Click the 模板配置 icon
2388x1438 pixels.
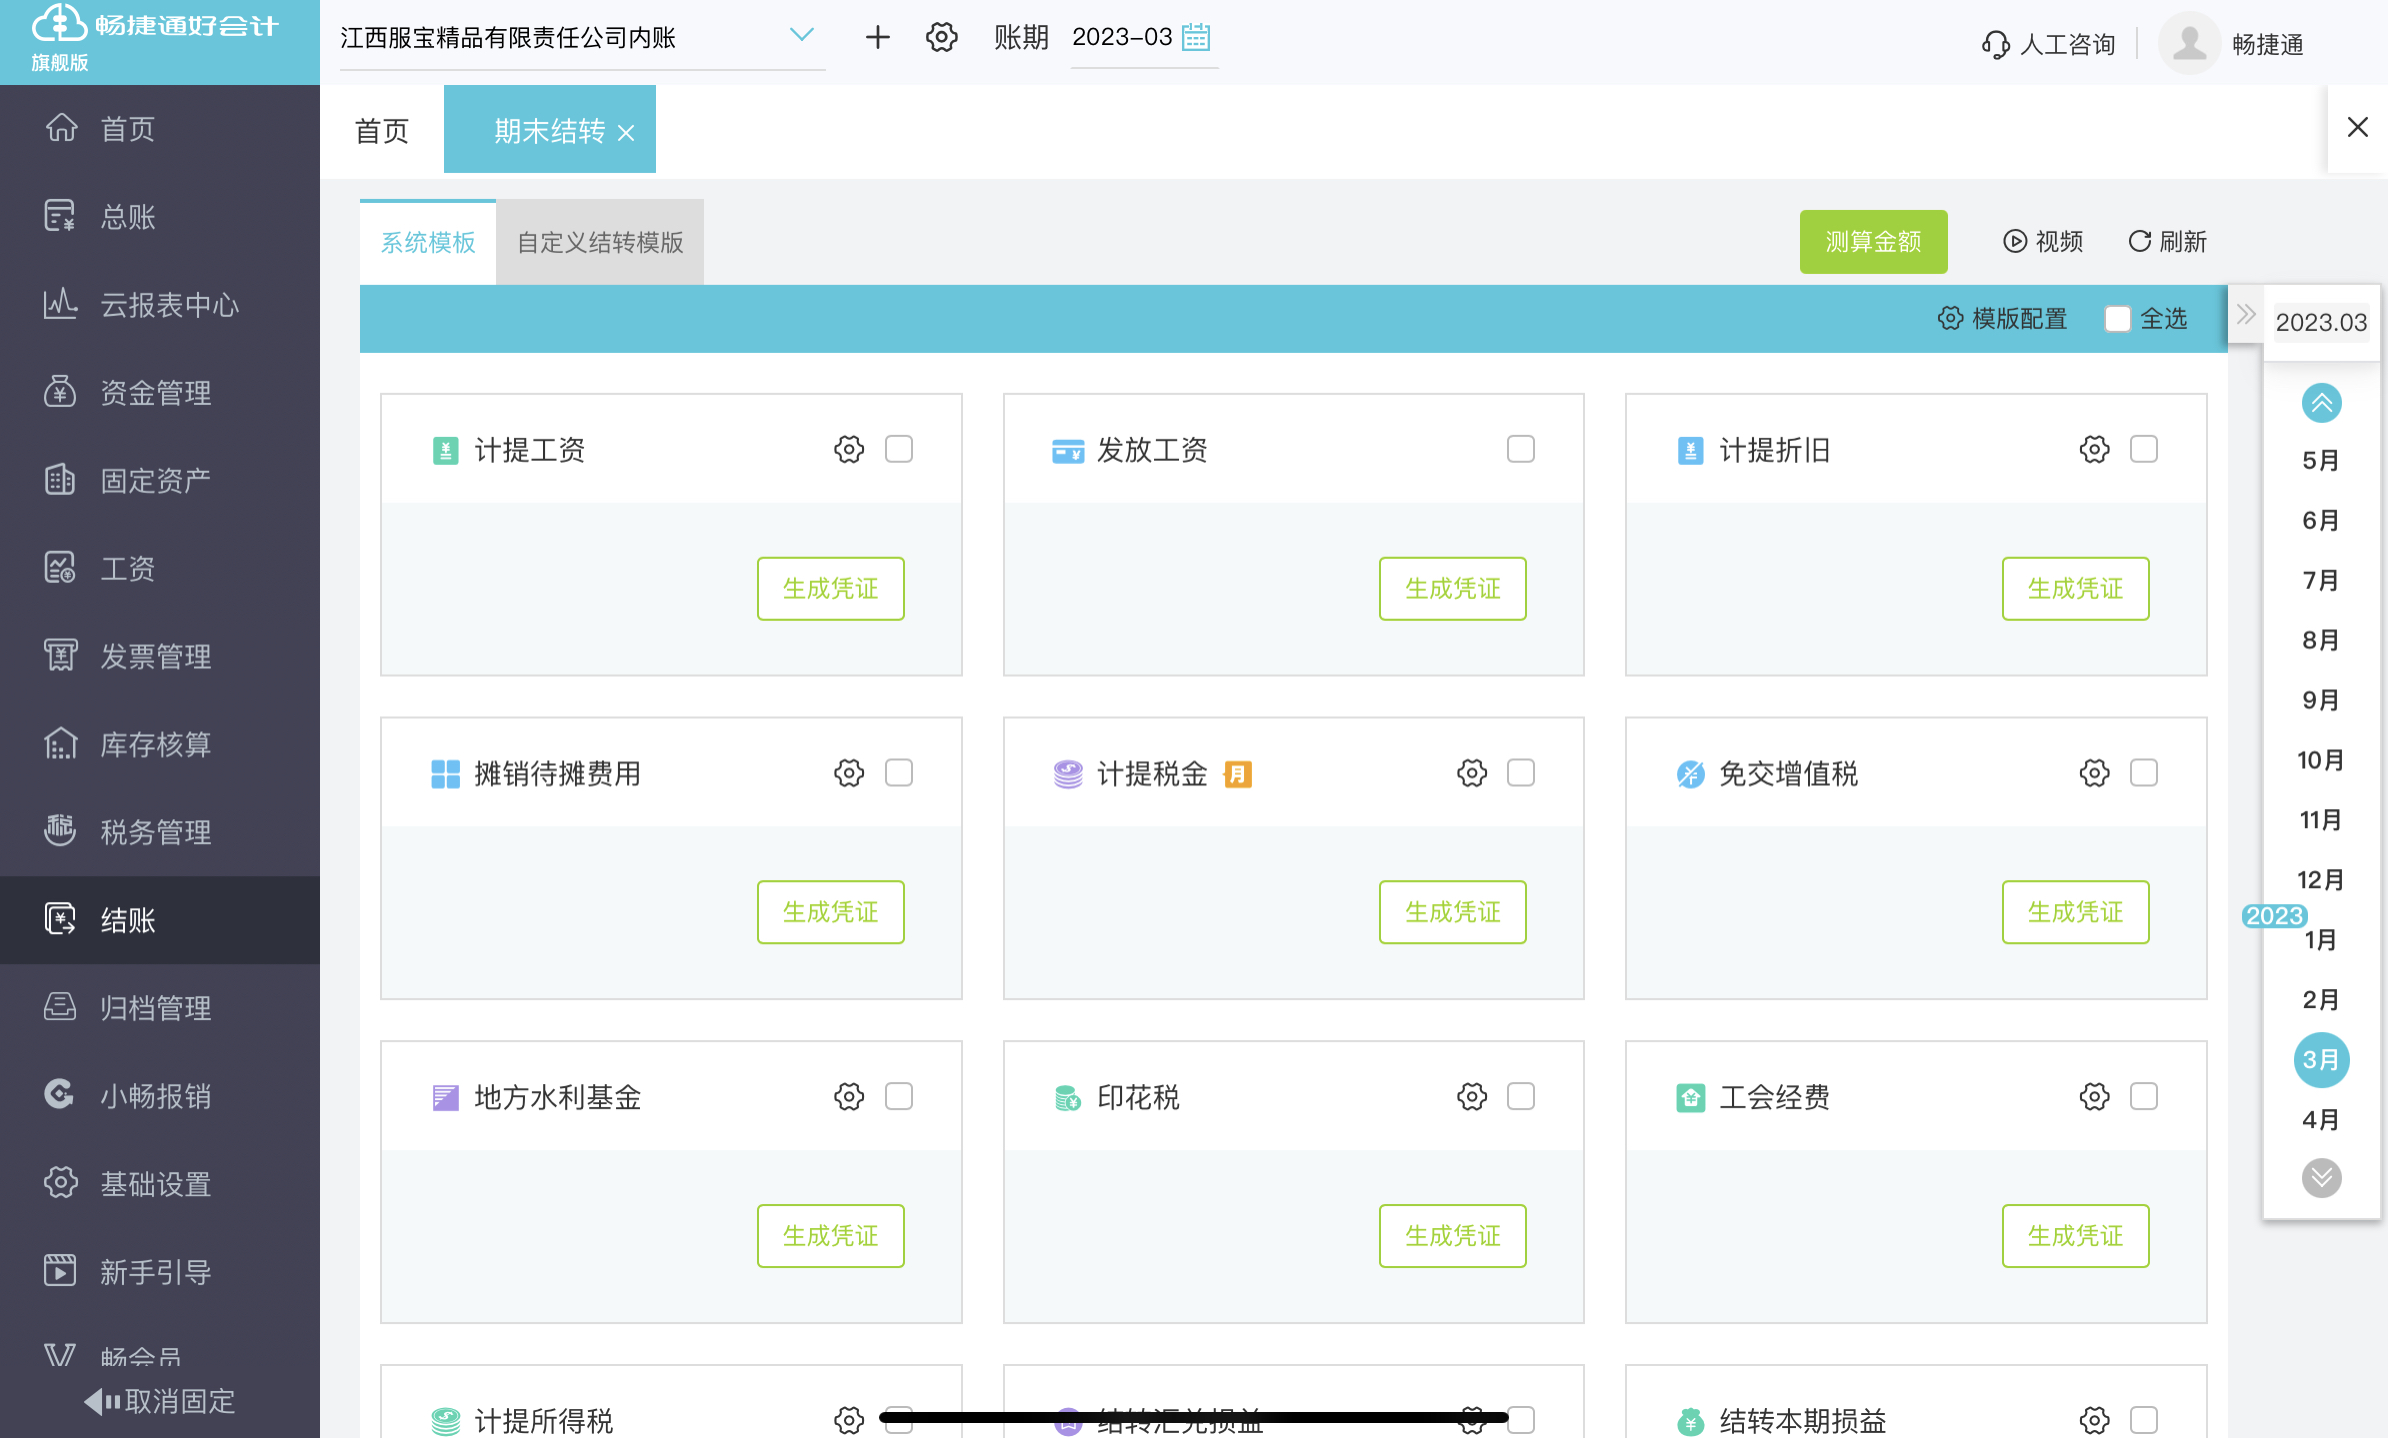1950,319
